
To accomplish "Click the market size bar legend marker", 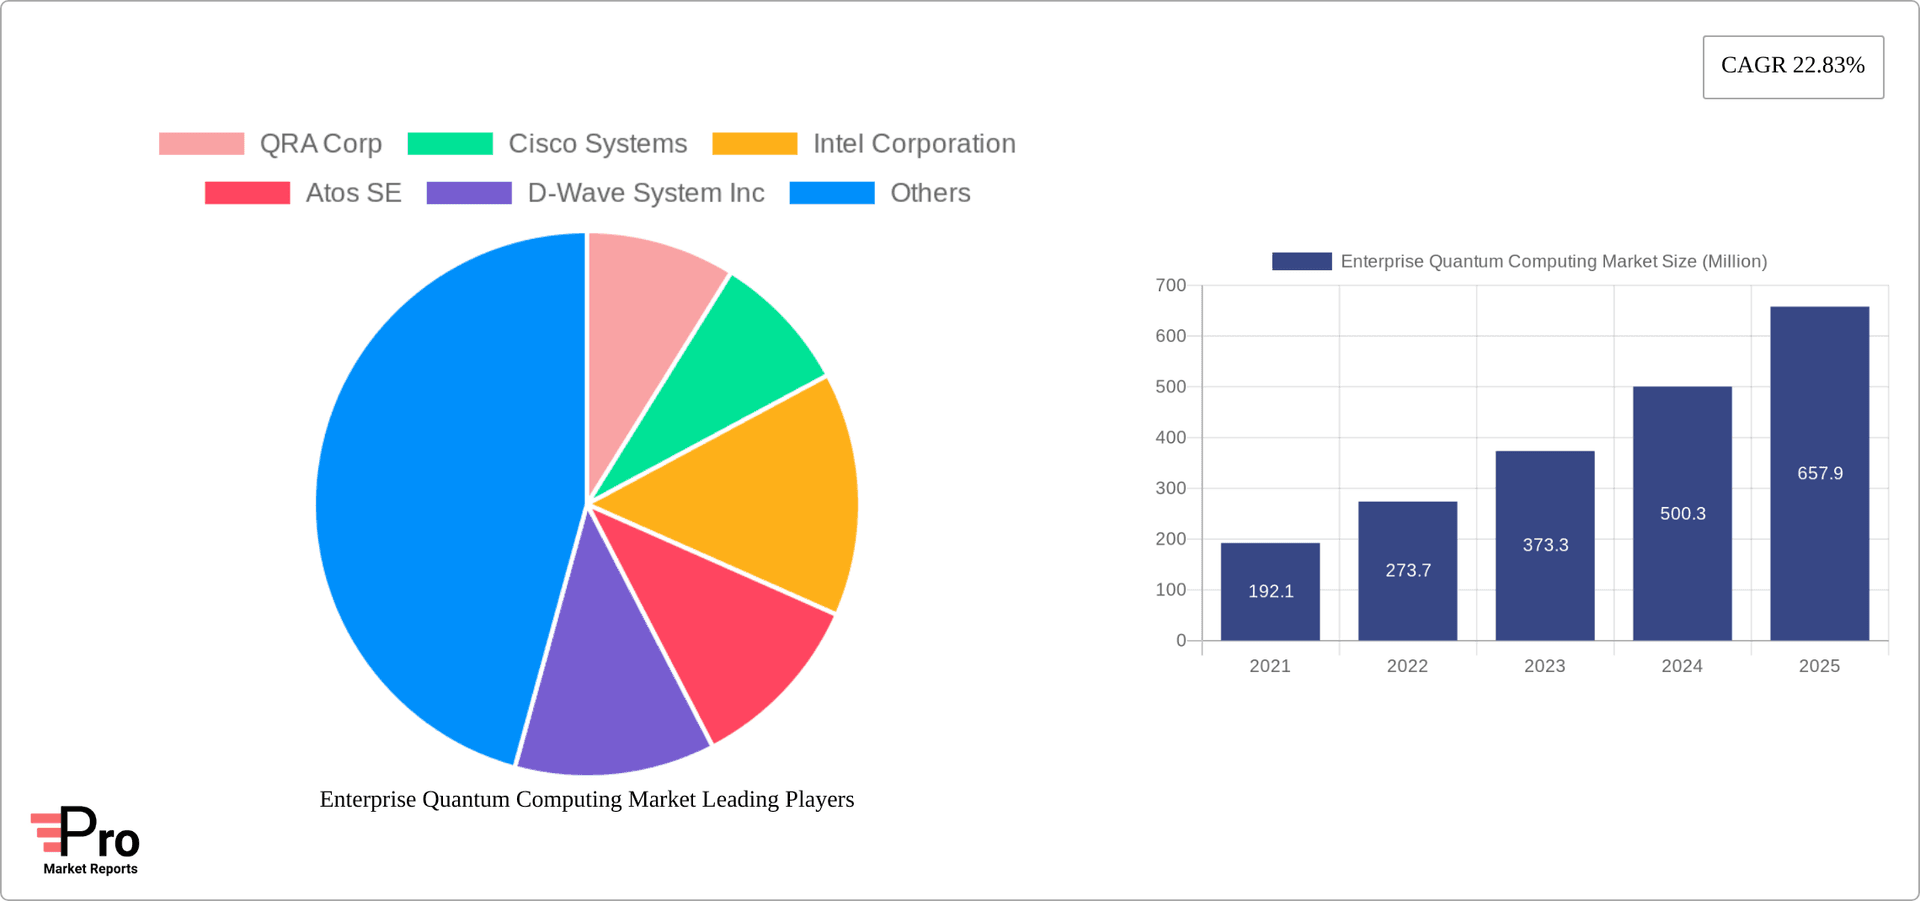I will pos(1301,261).
